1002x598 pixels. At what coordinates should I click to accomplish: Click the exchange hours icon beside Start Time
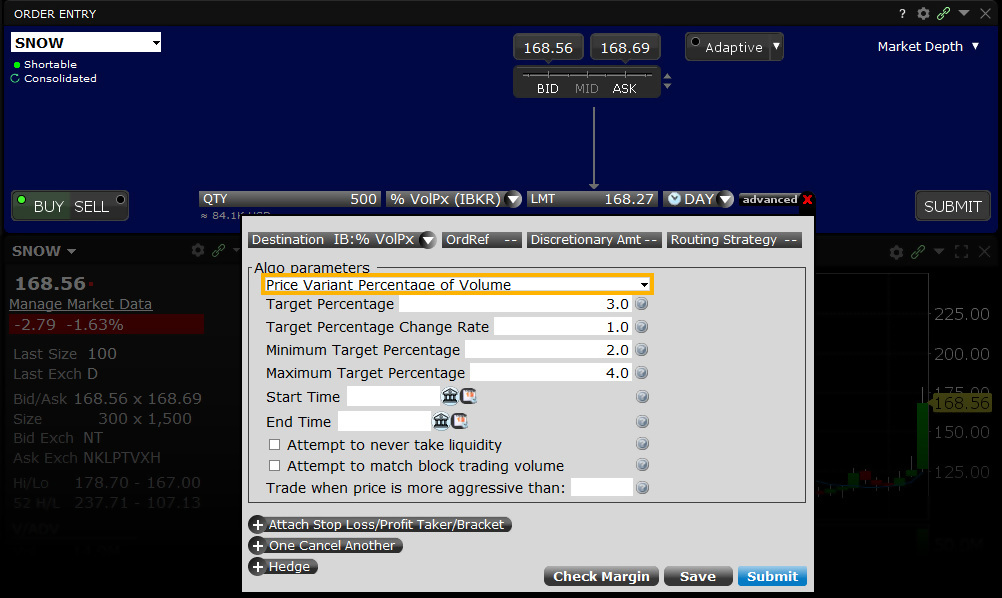[x=450, y=397]
